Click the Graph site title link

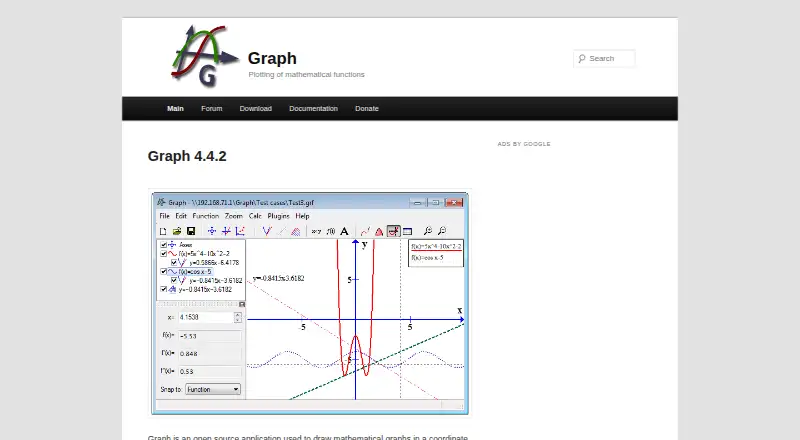(272, 58)
